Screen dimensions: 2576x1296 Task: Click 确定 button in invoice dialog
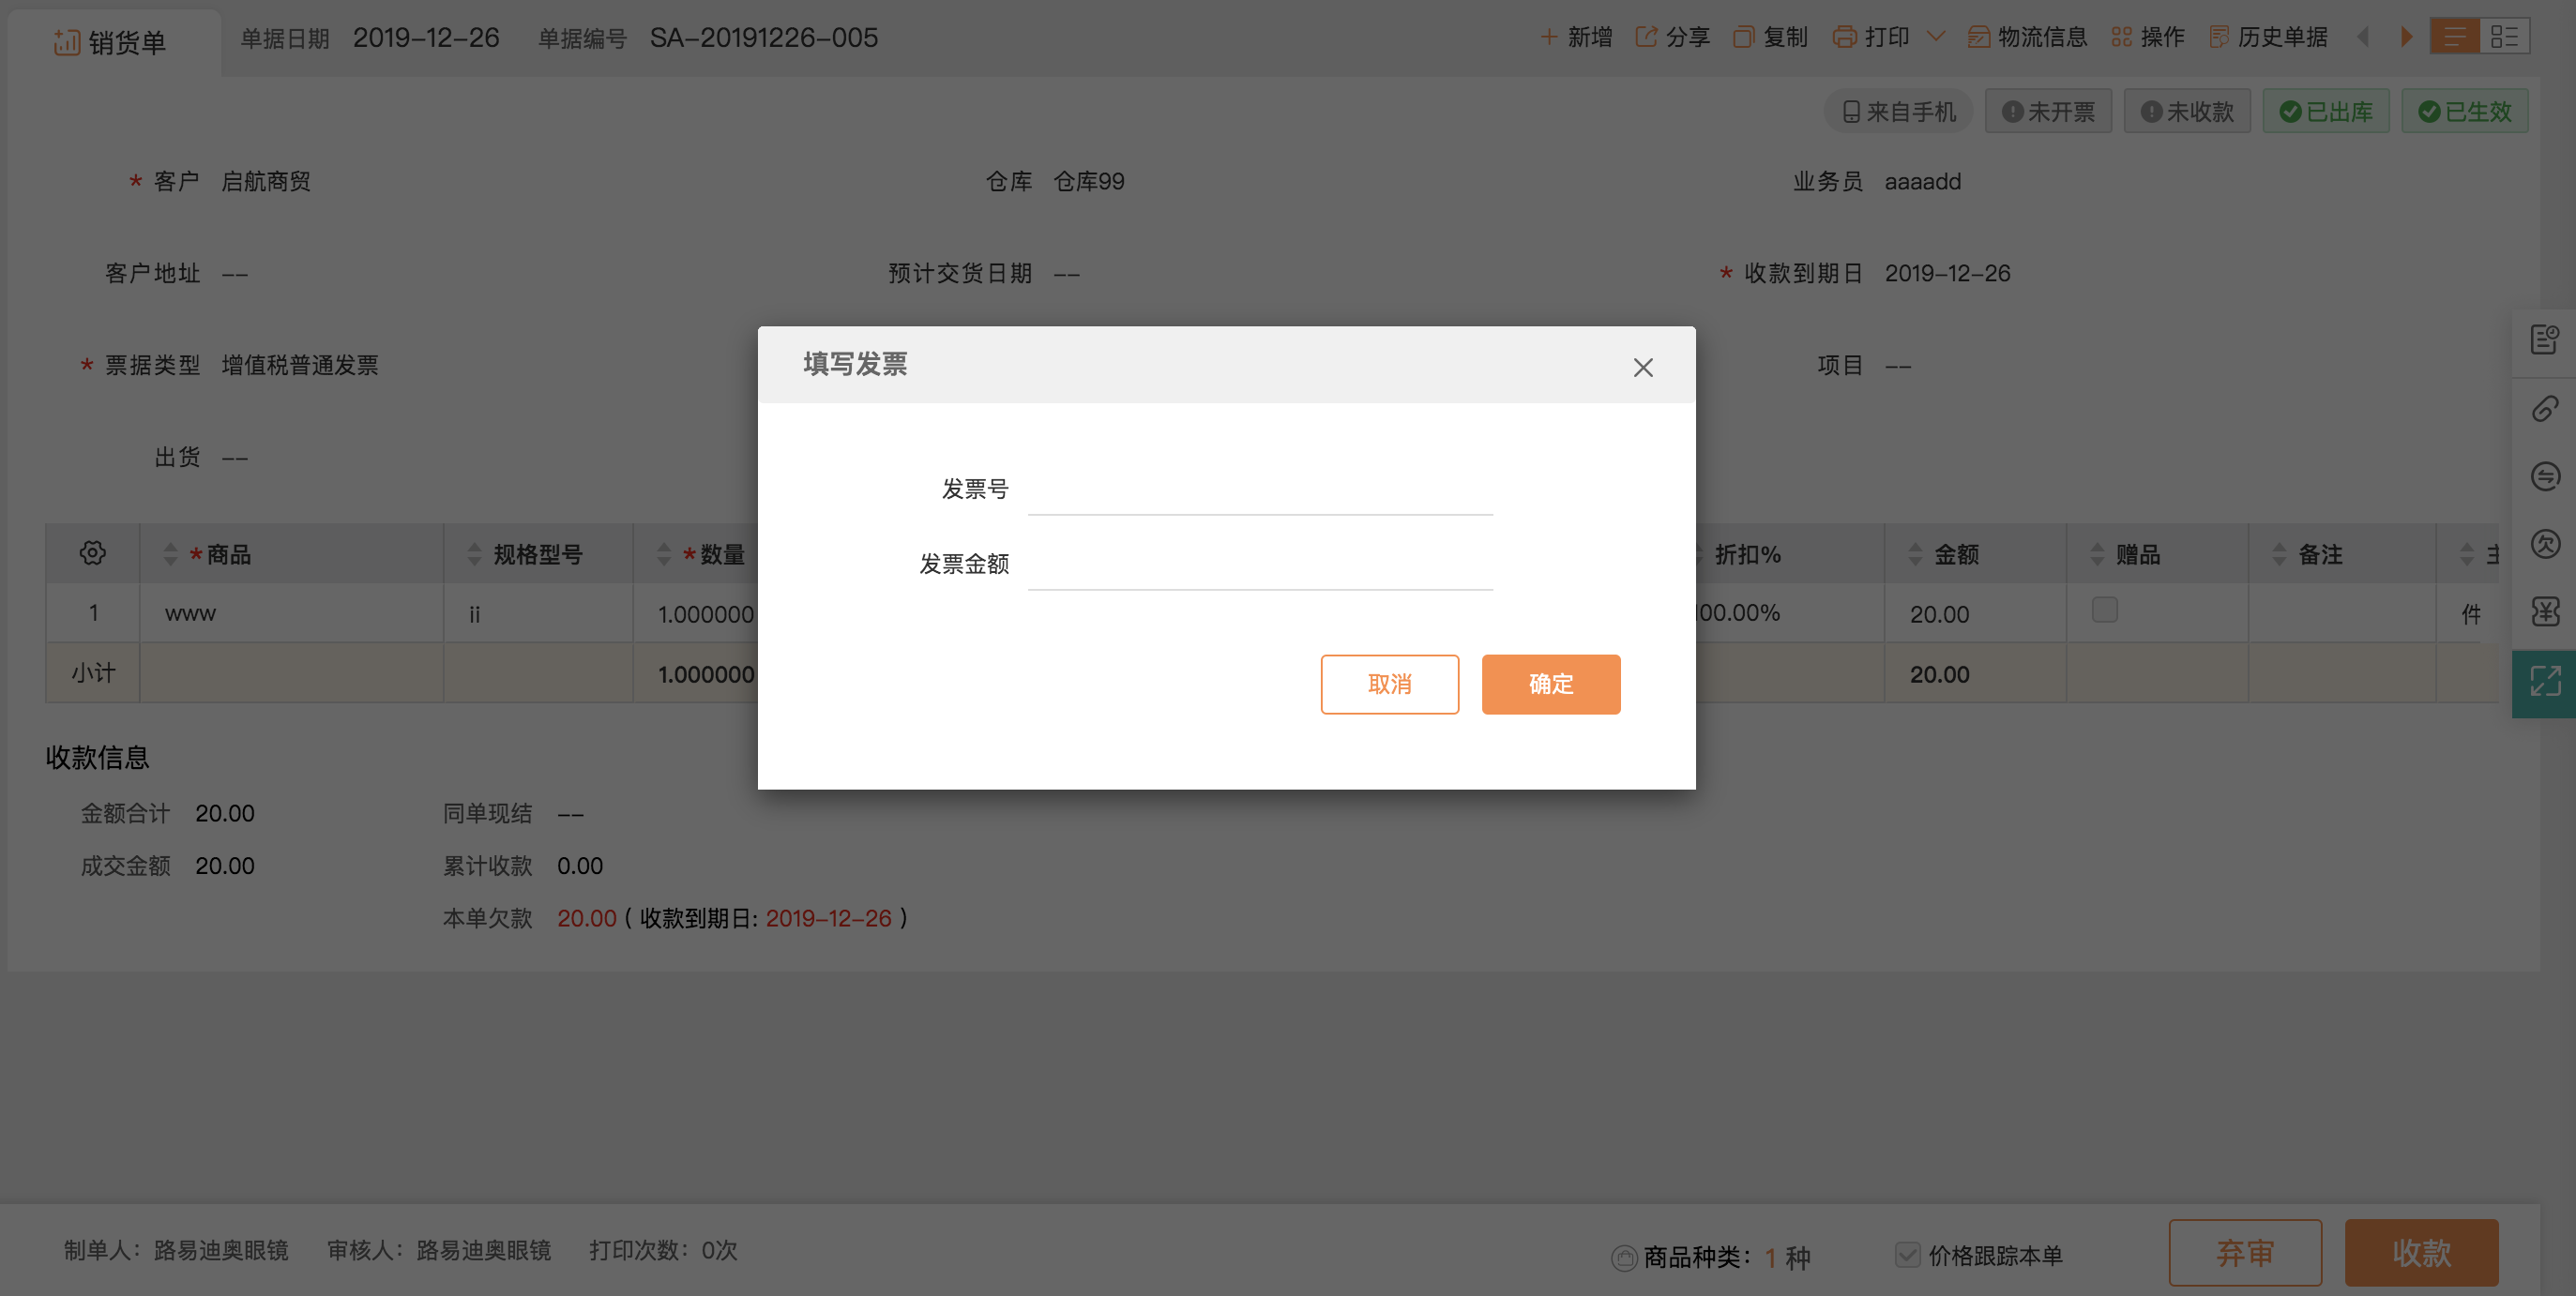point(1551,683)
